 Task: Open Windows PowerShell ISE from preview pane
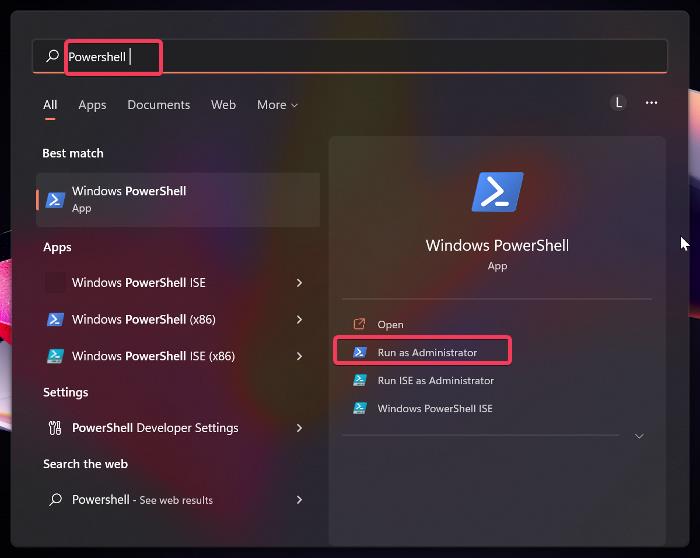click(x=435, y=408)
